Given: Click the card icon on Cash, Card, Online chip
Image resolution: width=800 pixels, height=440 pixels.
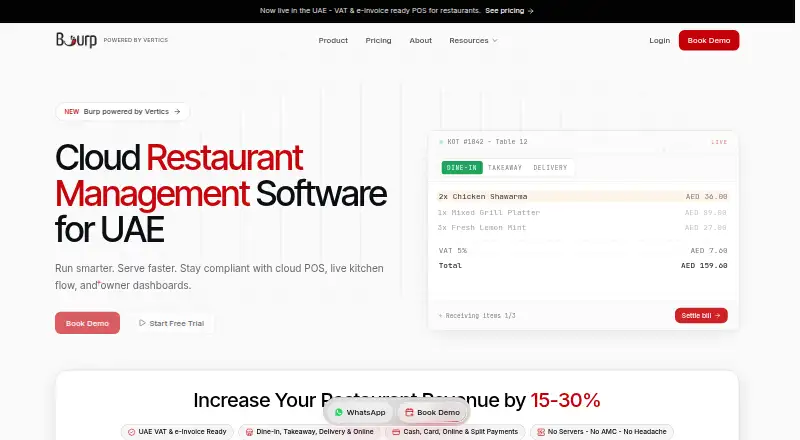Looking at the screenshot, I should pos(396,432).
